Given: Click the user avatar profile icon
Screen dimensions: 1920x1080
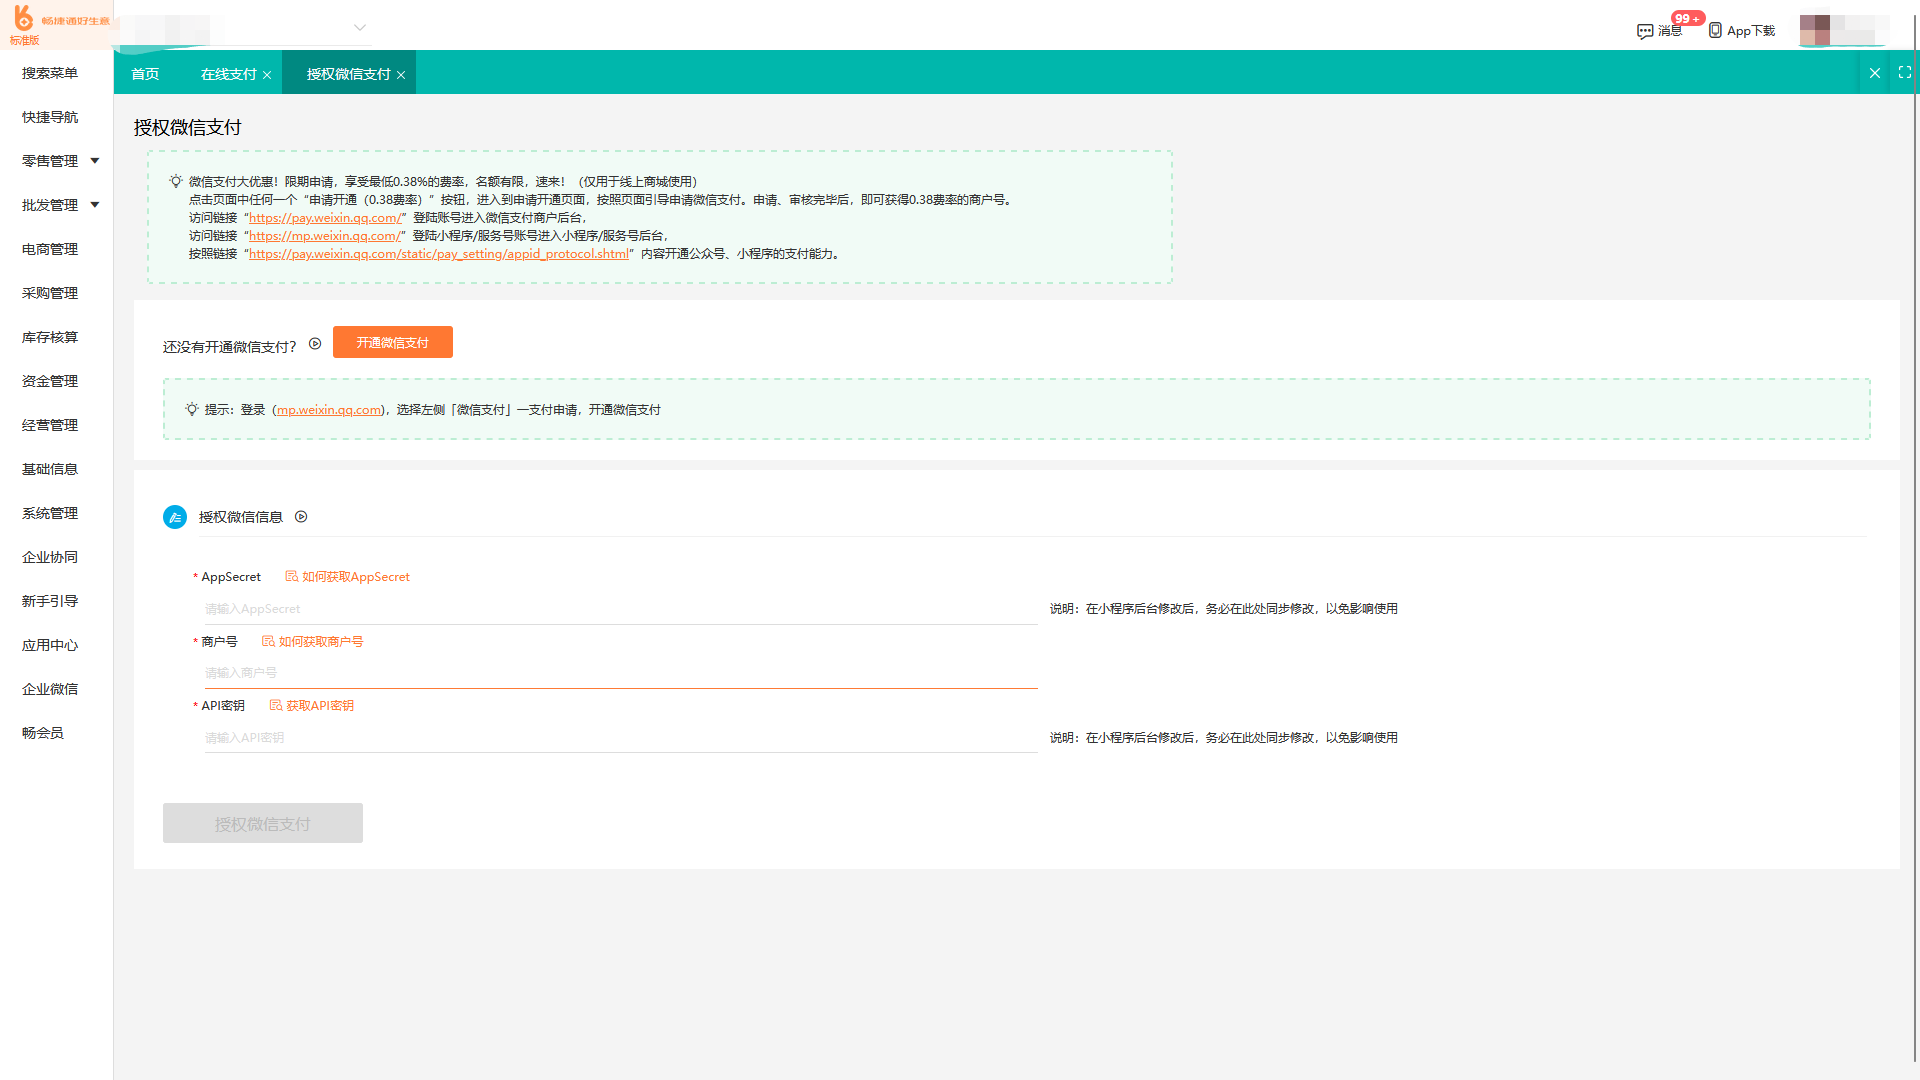Looking at the screenshot, I should pos(1817,28).
